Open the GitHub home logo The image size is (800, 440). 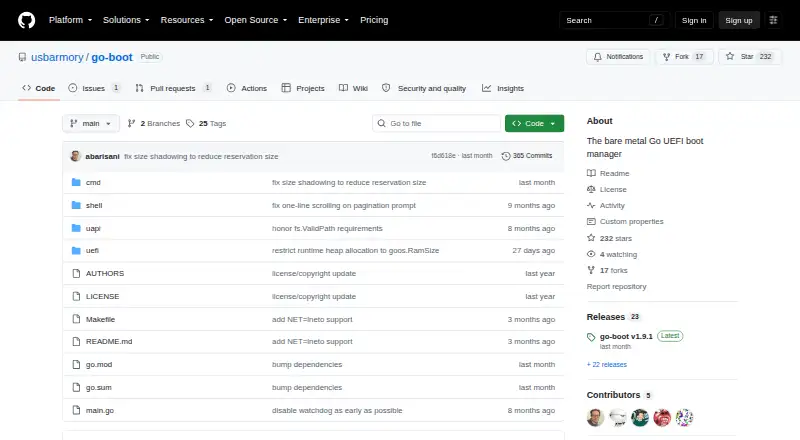[27, 20]
